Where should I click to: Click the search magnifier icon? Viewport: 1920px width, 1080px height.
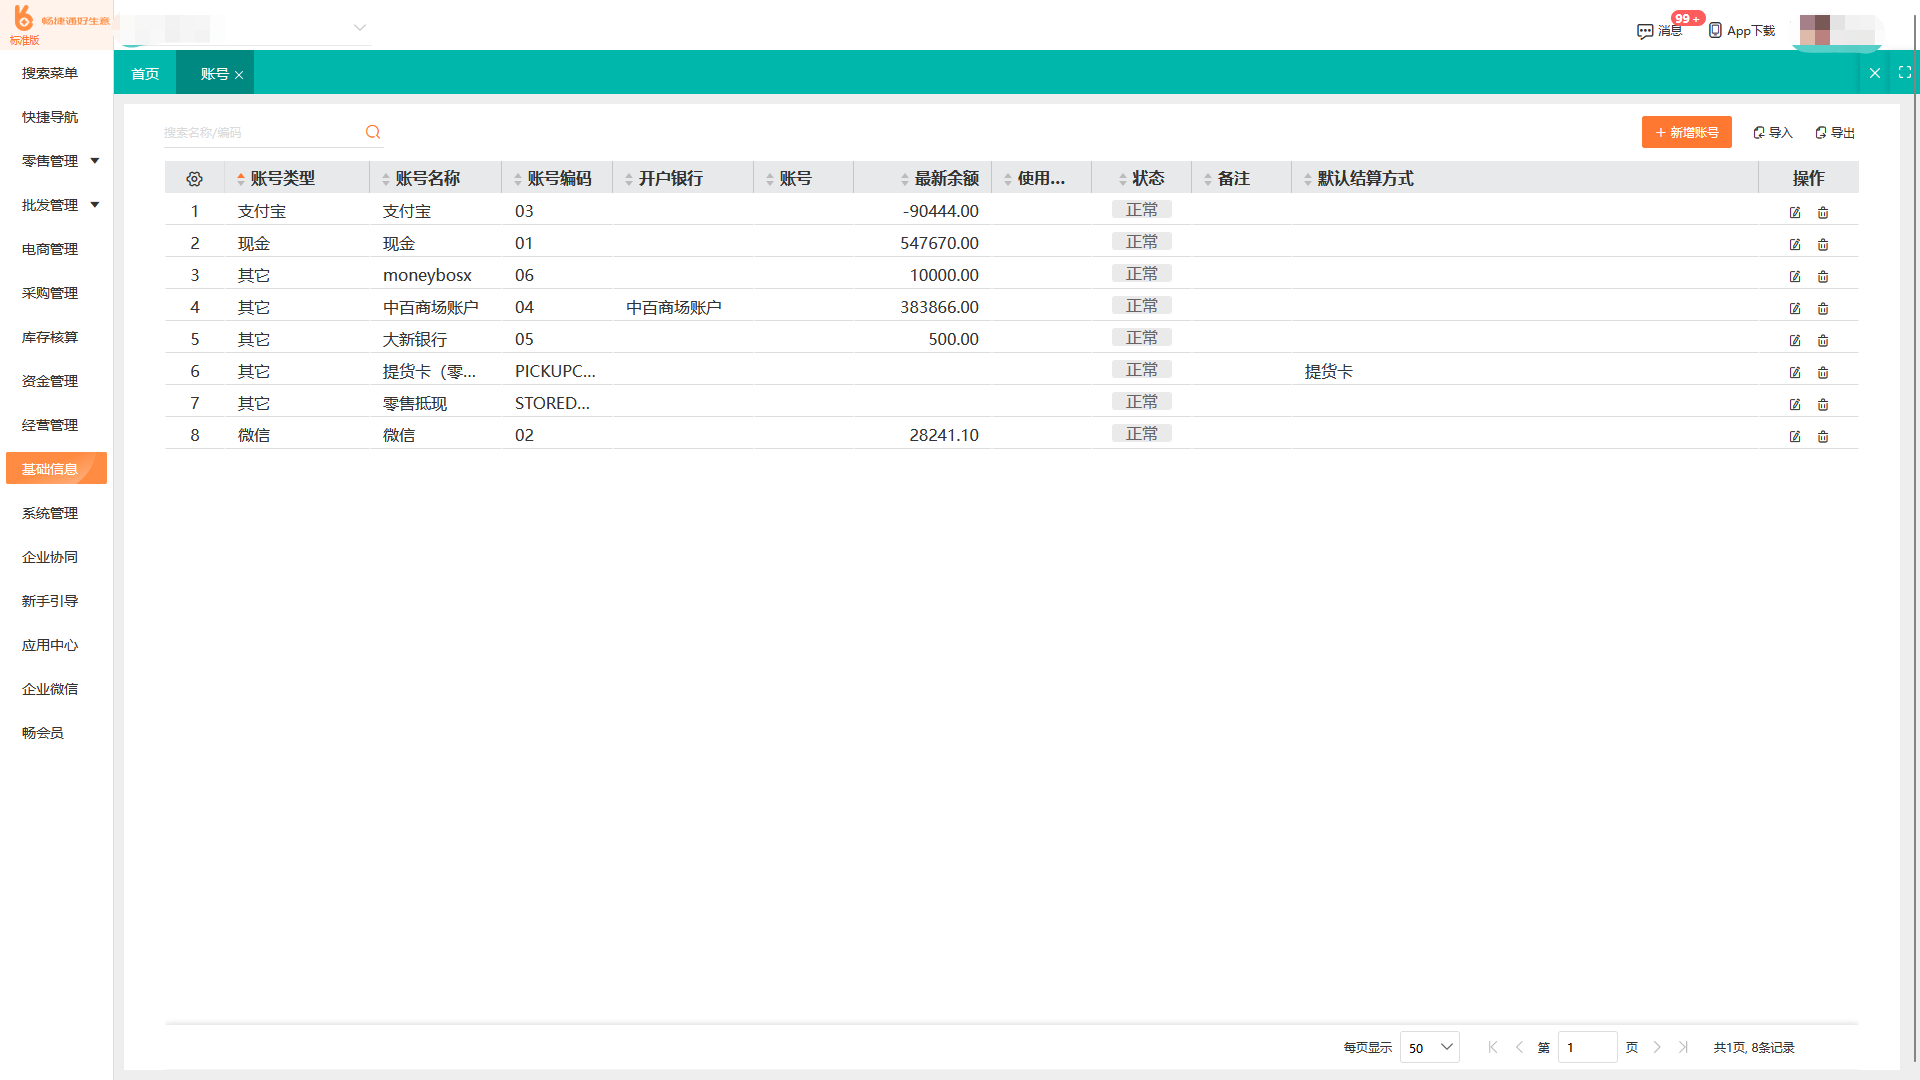(x=373, y=132)
